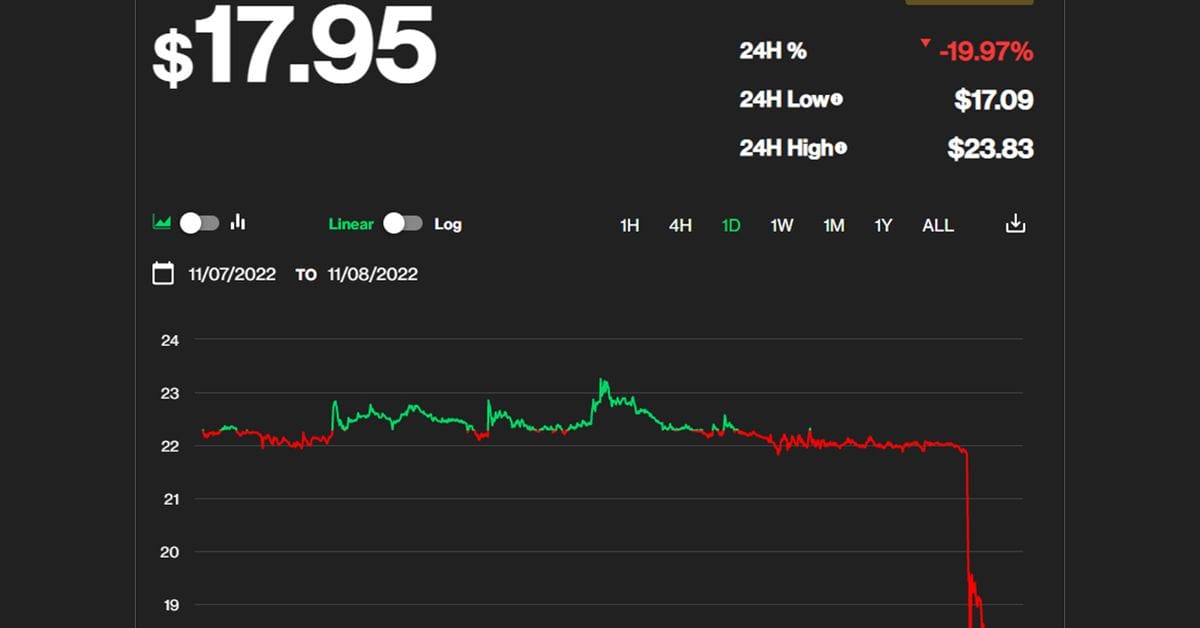Viewport: 1200px width, 628px height.
Task: Show the 1Y price history
Action: click(883, 226)
